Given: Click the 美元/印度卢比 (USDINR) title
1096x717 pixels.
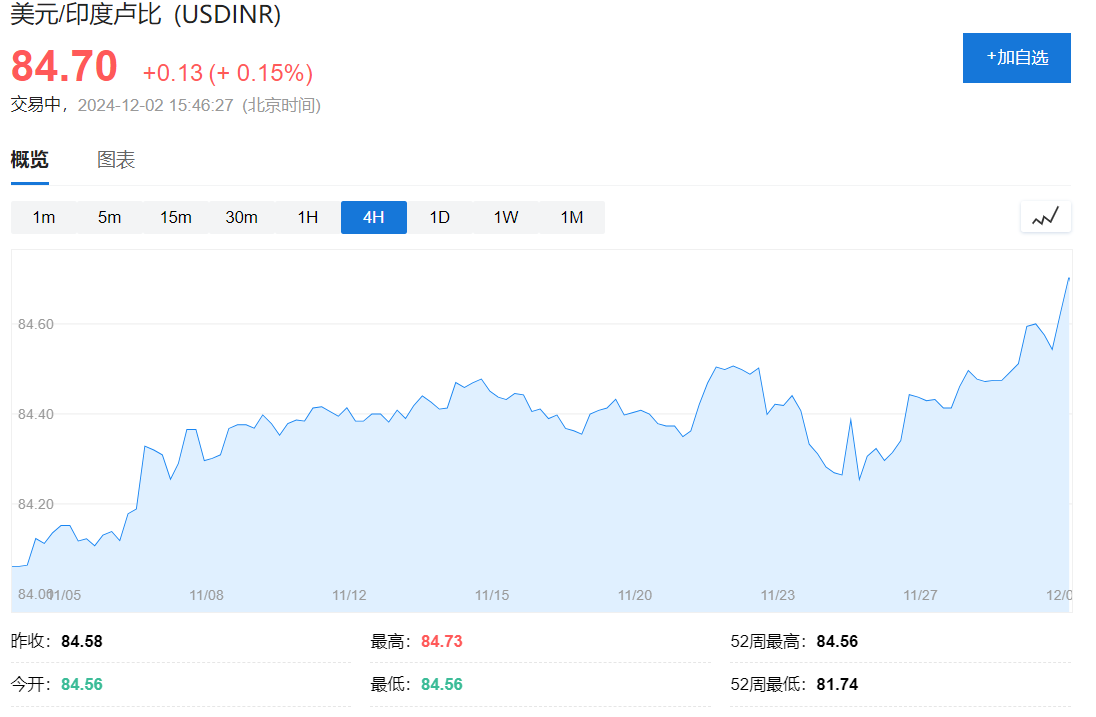Looking at the screenshot, I should point(145,15).
